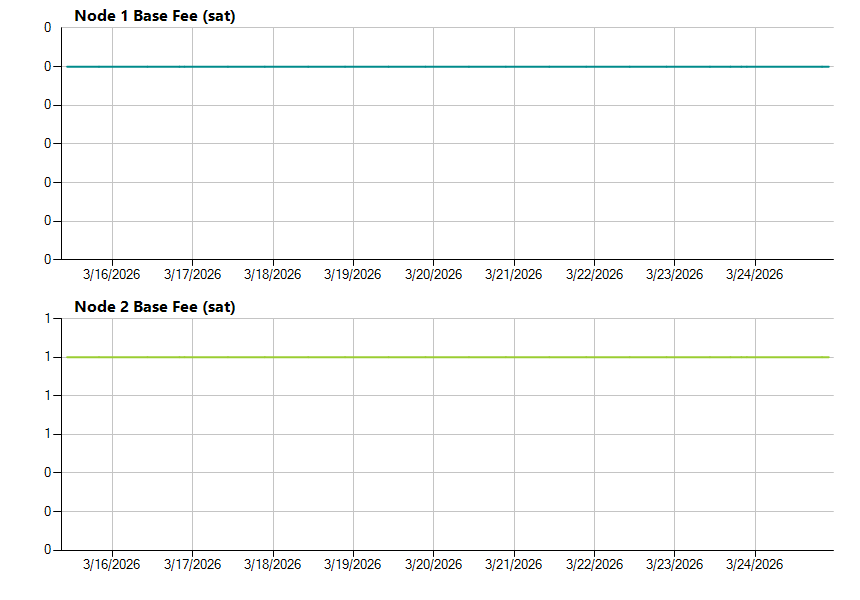This screenshot has height=600, width=860.
Task: Select 3/16/2026 on Node 2 chart axis
Action: [112, 564]
